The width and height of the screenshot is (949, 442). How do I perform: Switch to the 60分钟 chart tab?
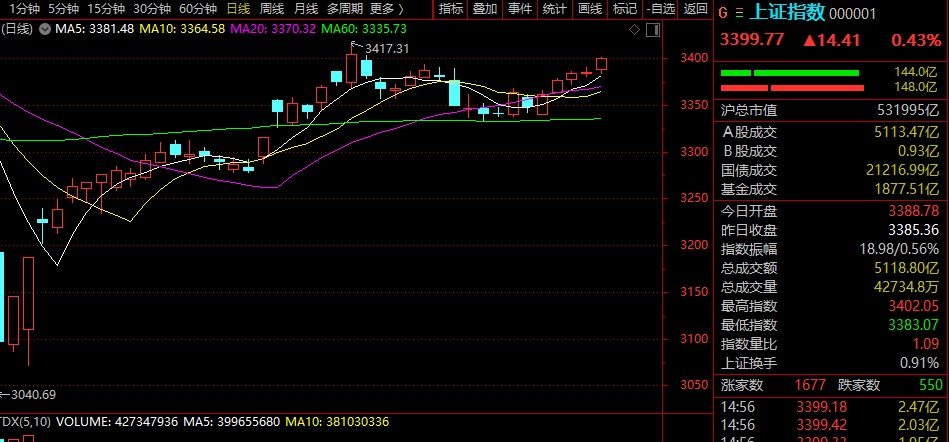197,9
